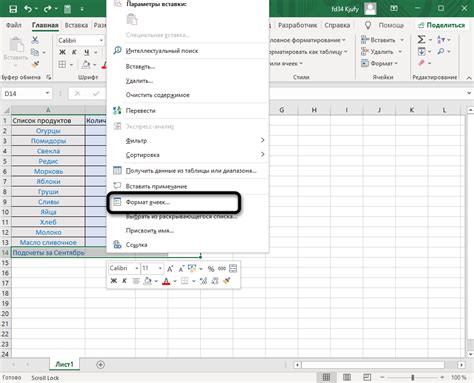Toggle Italic (К) in the ribbon
Viewport: 474px width, 383px height.
tap(74, 52)
